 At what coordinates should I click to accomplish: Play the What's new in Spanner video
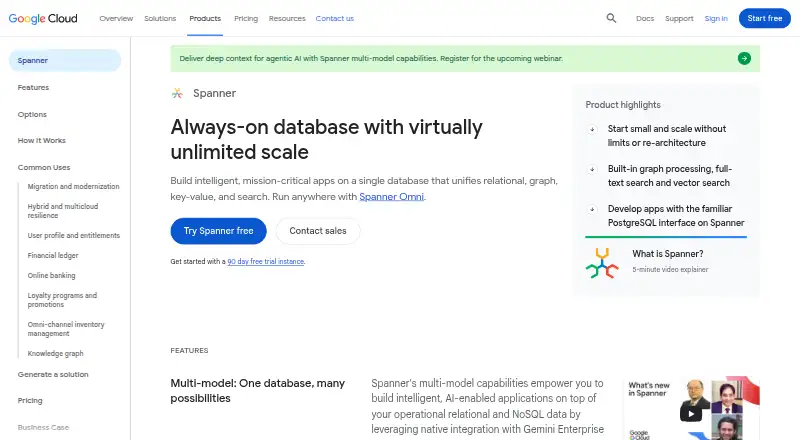pyautogui.click(x=691, y=413)
